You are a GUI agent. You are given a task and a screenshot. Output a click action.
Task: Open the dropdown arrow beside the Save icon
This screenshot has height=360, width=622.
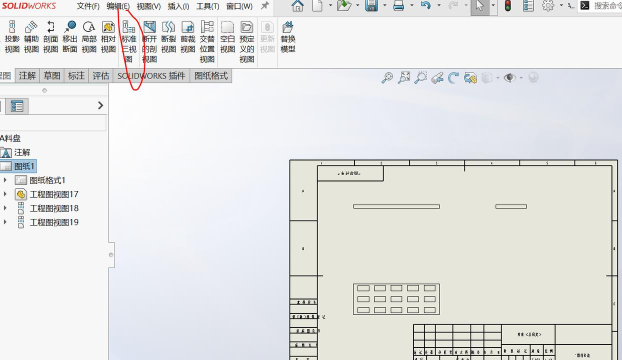pyautogui.click(x=385, y=6)
